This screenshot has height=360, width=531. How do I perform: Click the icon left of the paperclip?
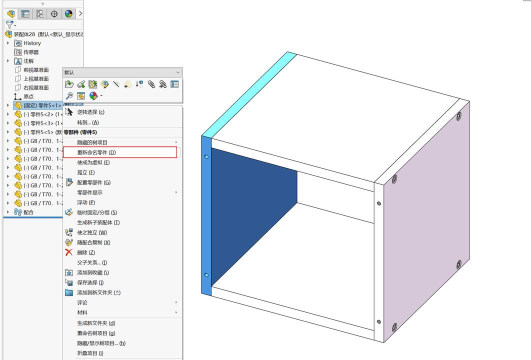140,84
